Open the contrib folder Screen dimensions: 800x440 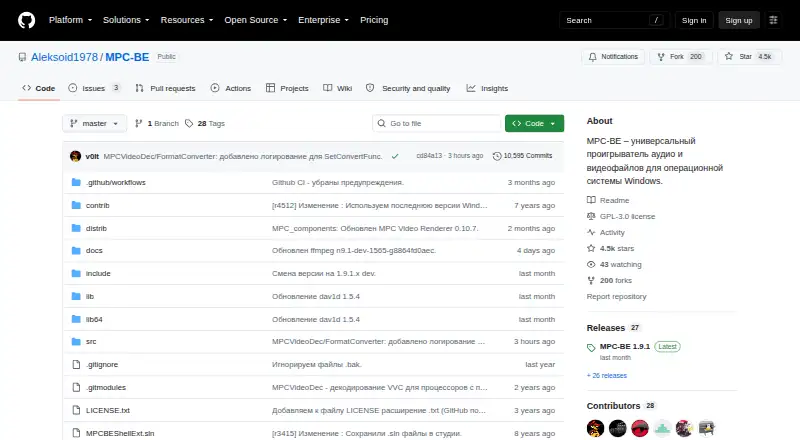pos(97,205)
